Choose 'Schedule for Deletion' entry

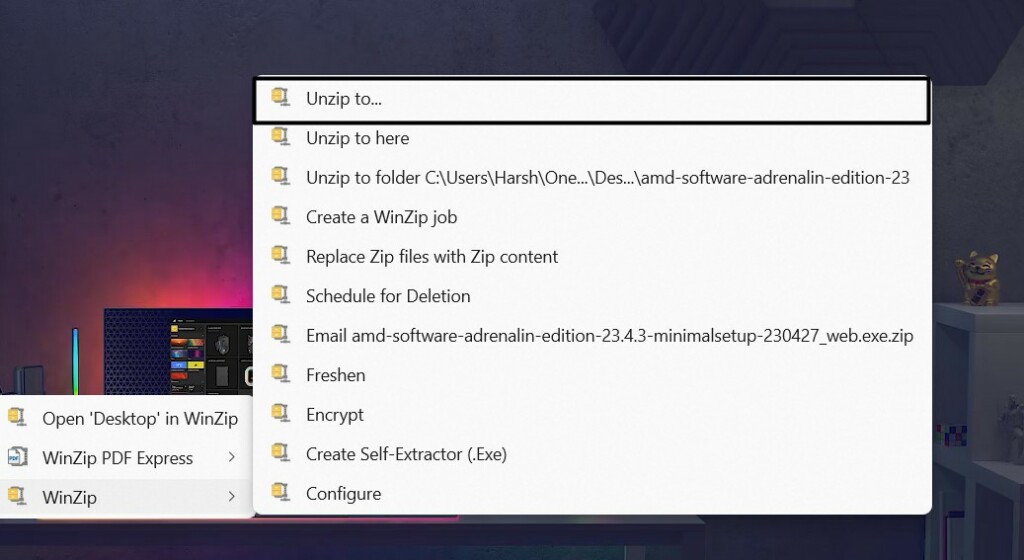pos(592,296)
